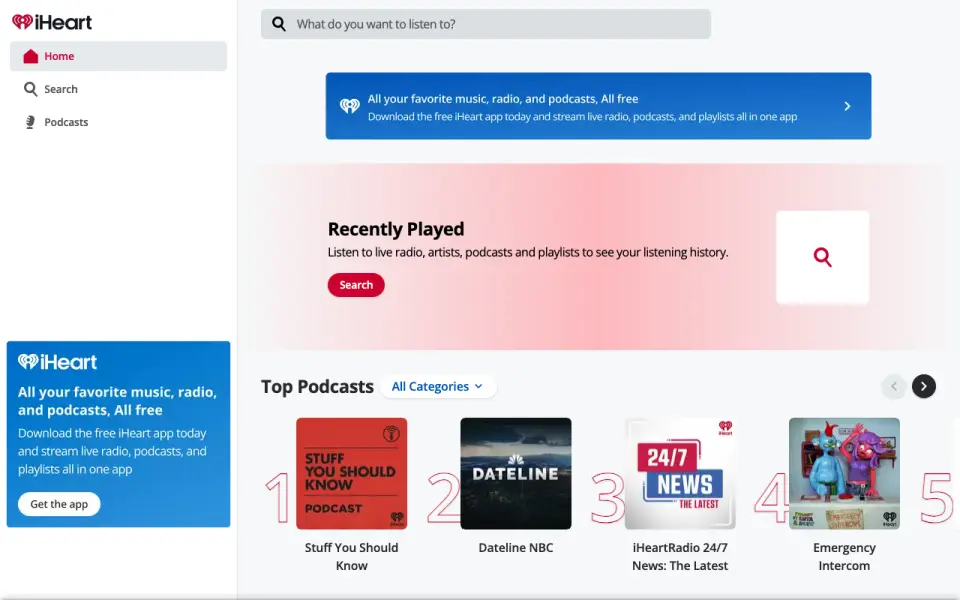Click the Podcasts microphone icon
Viewport: 960px width, 600px height.
[30, 122]
